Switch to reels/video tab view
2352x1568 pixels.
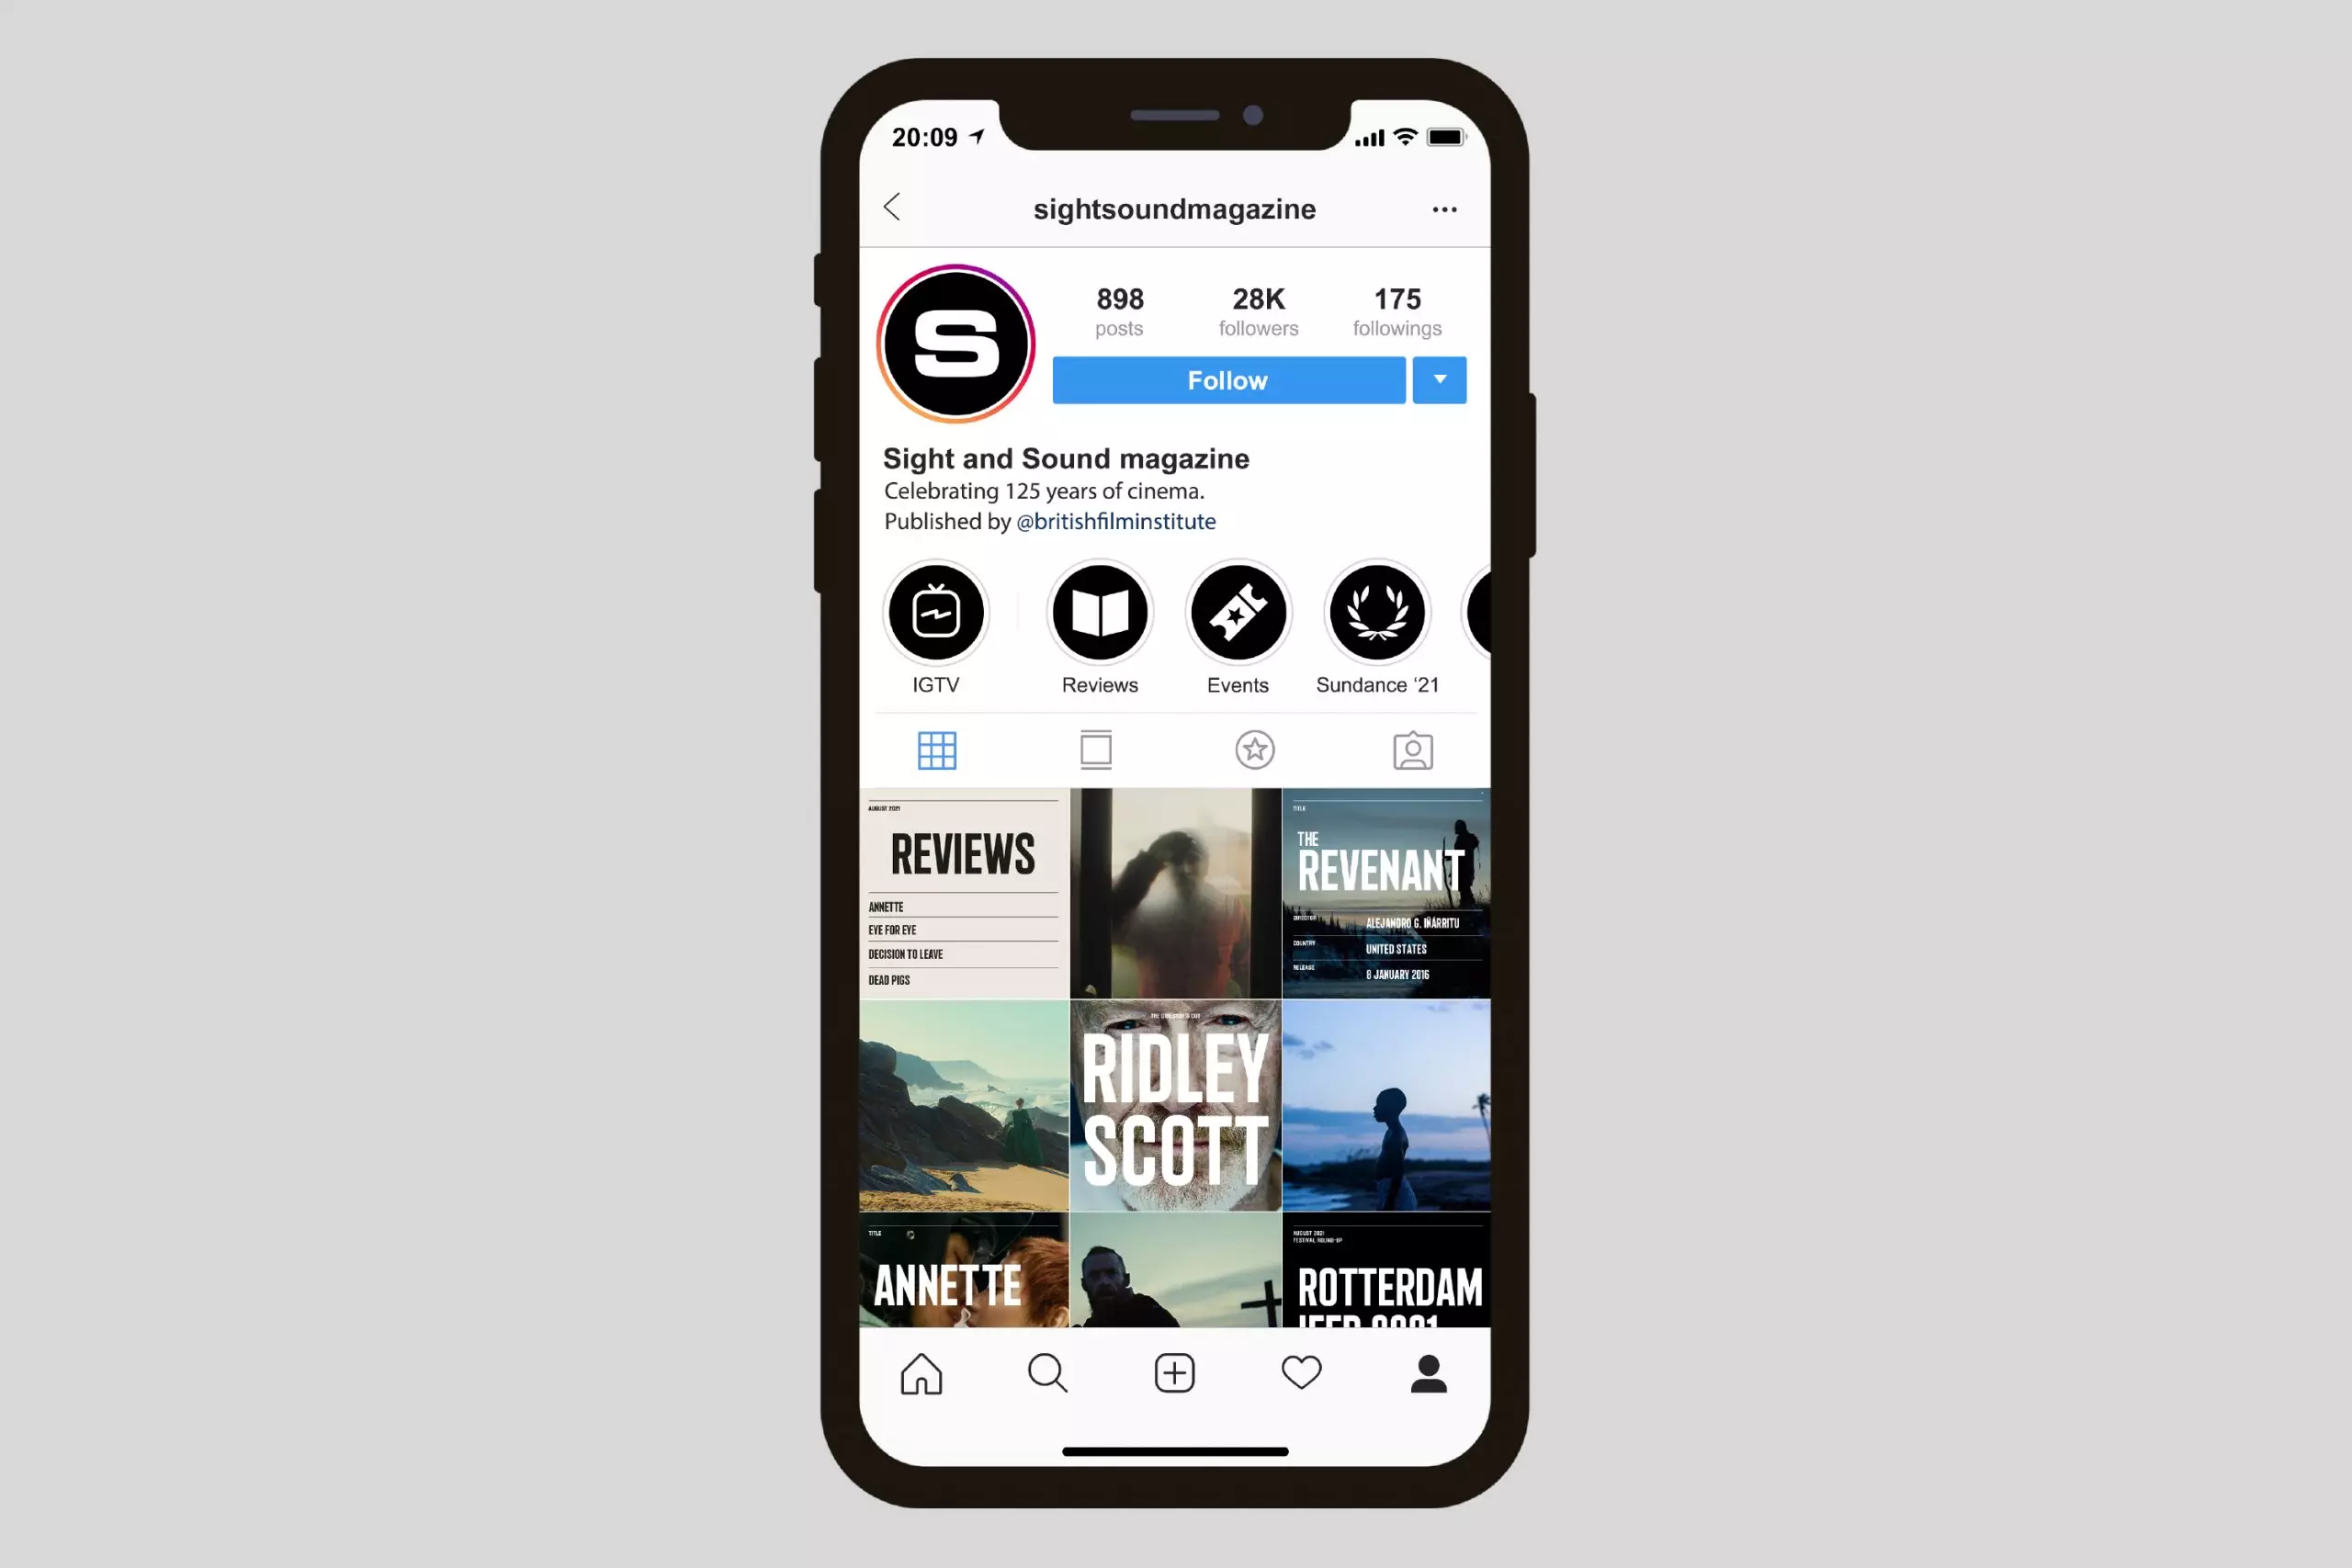[x=1093, y=749]
